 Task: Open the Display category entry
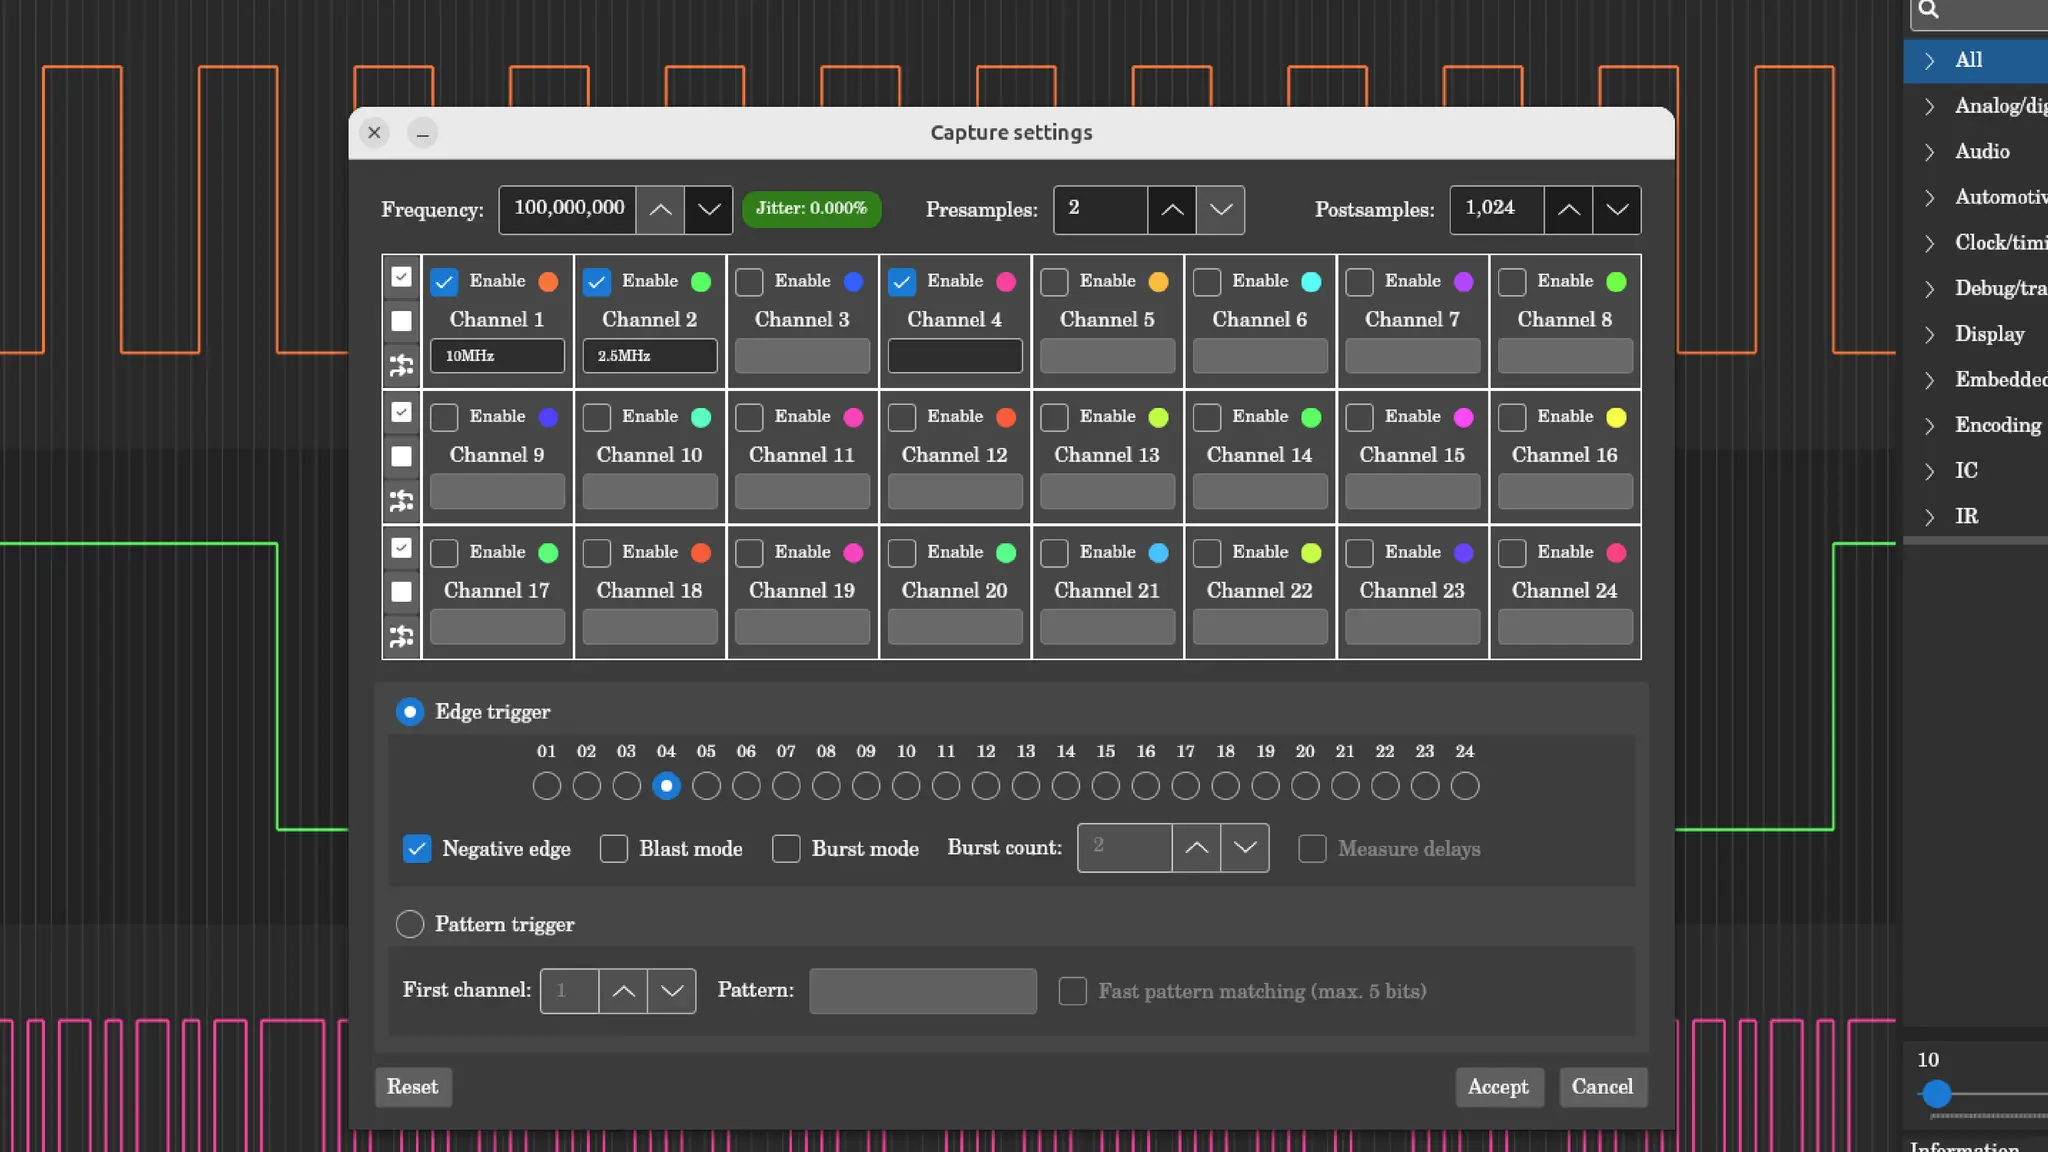pos(1989,334)
